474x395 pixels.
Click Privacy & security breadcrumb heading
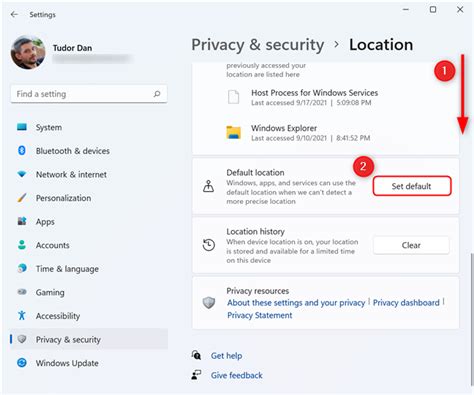pyautogui.click(x=258, y=45)
